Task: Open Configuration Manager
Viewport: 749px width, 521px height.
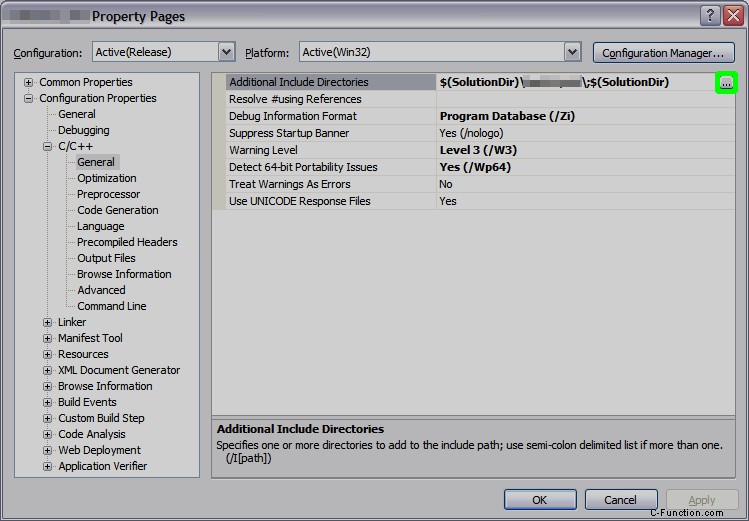Action: pyautogui.click(x=663, y=52)
